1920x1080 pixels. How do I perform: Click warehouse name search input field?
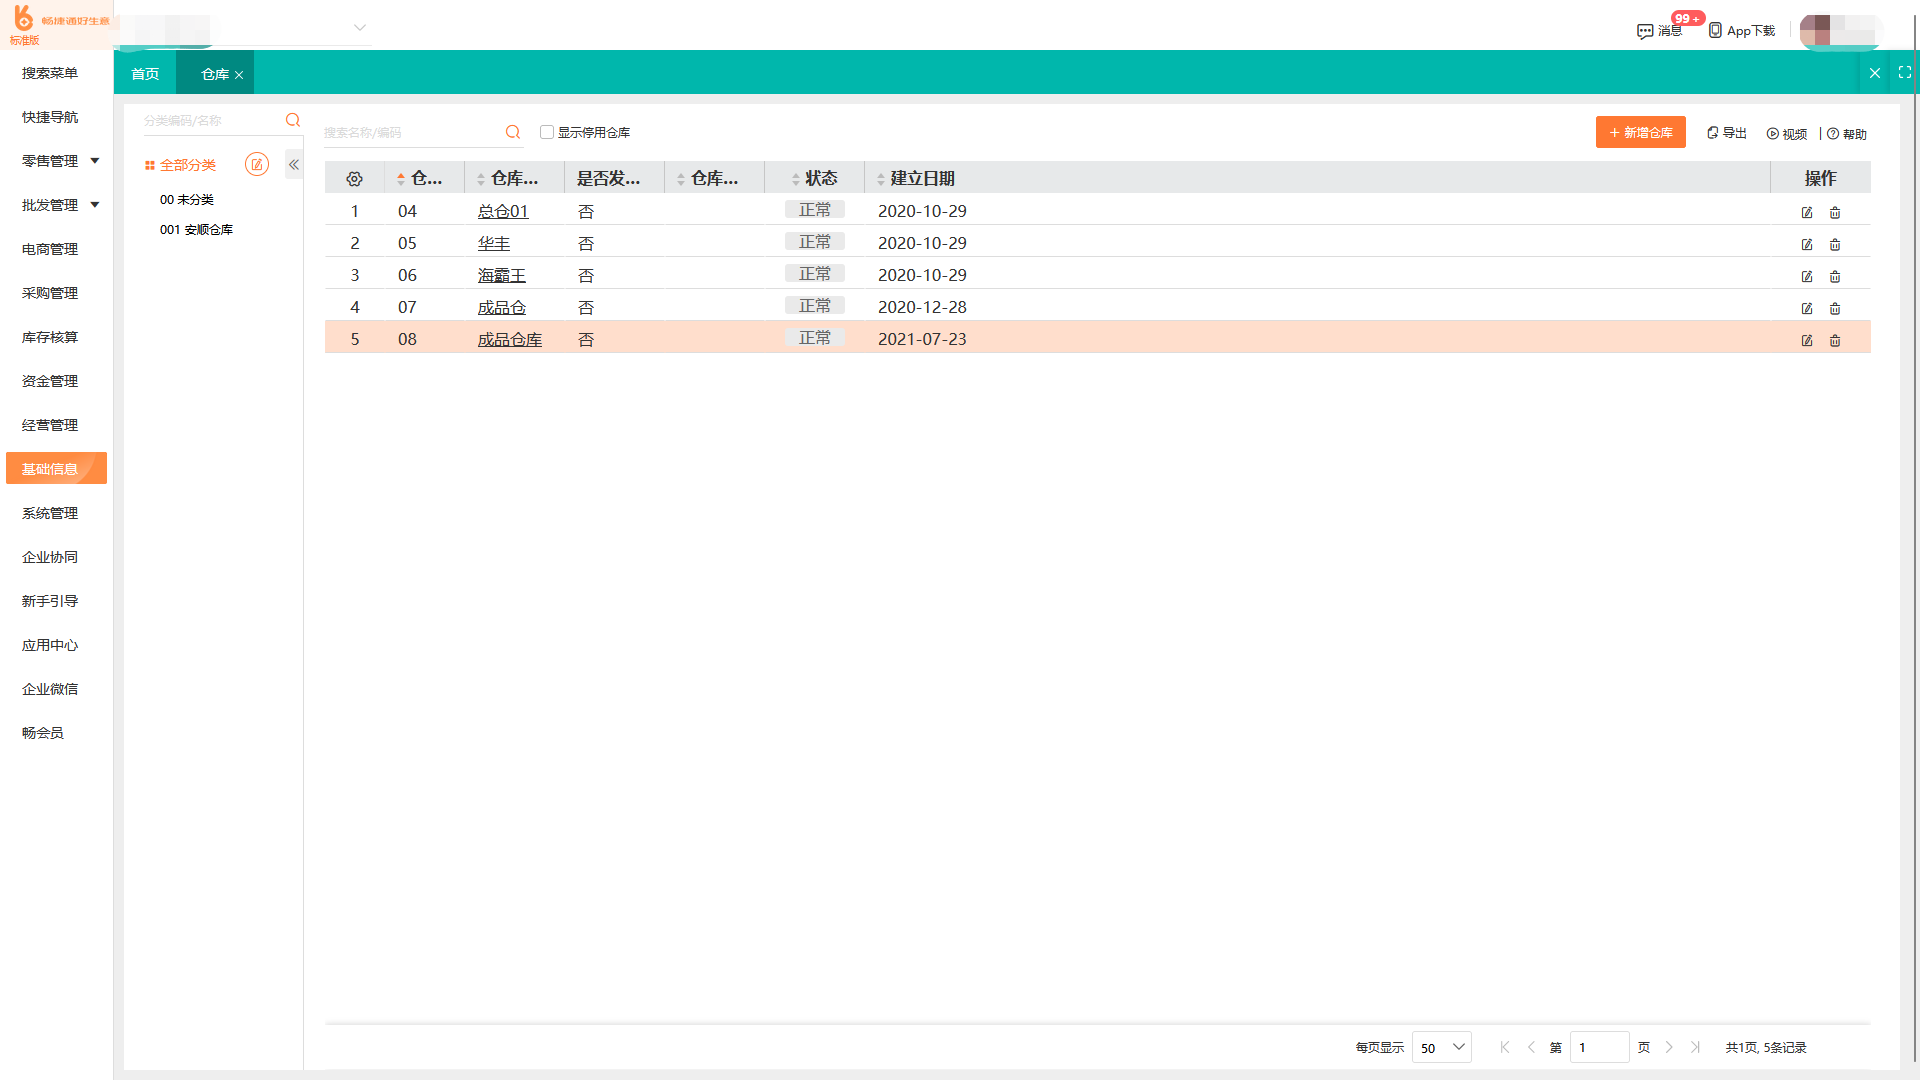coord(410,132)
